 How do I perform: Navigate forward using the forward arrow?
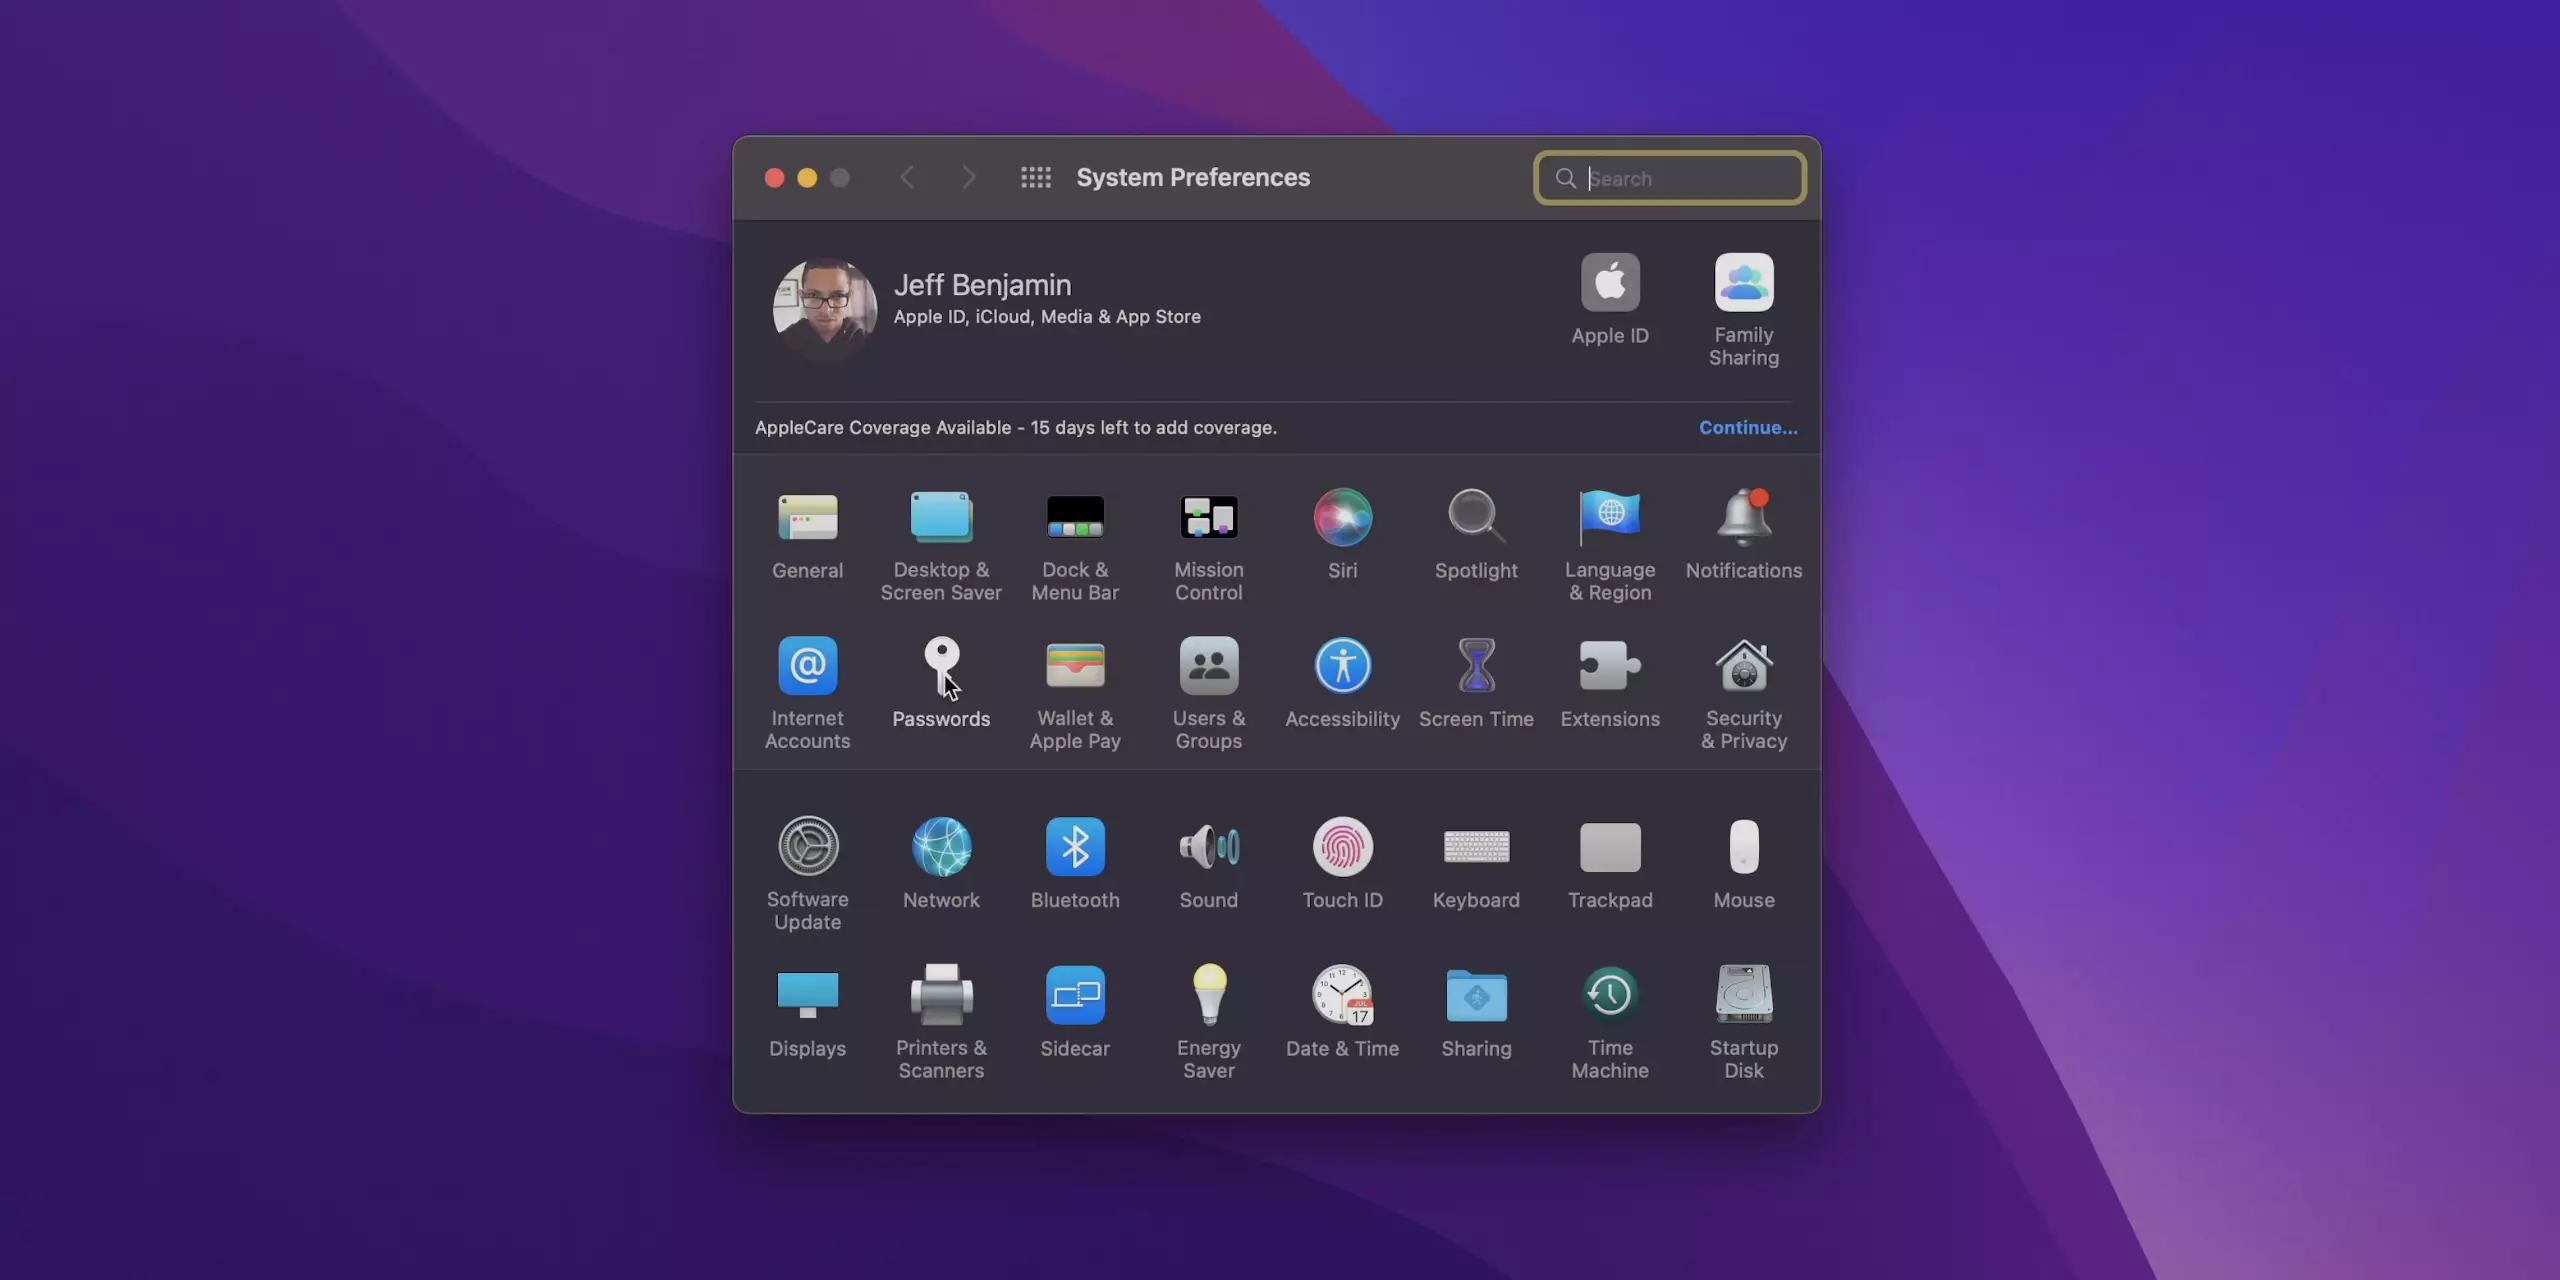pyautogui.click(x=967, y=176)
